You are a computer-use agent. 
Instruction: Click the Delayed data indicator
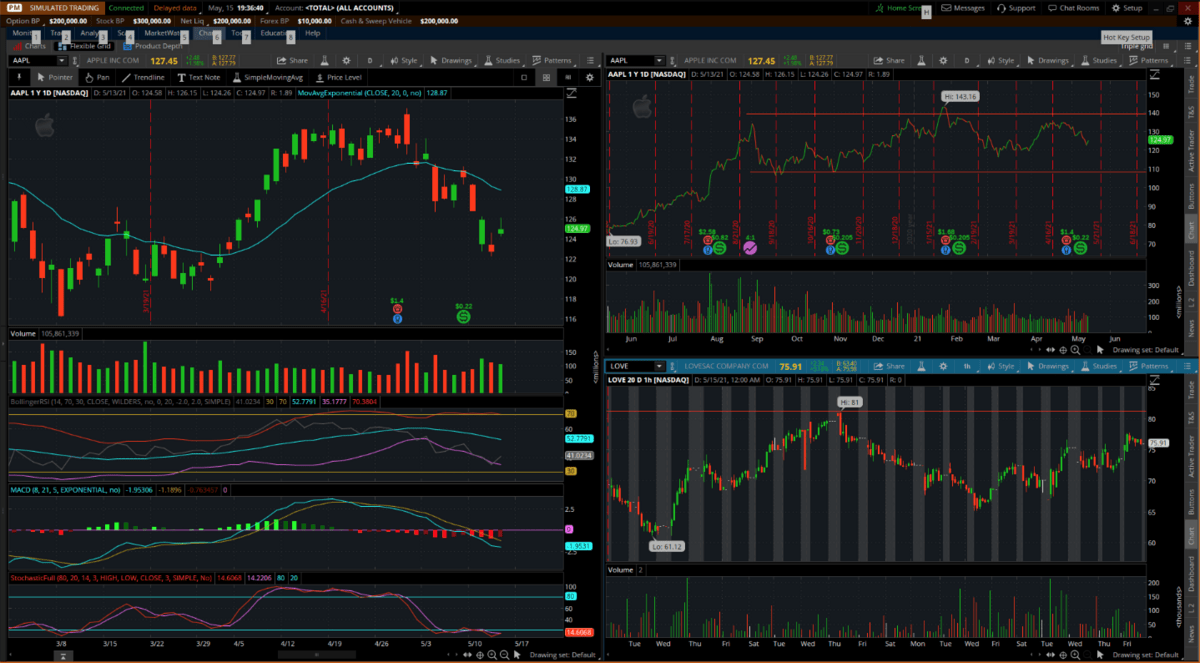pyautogui.click(x=174, y=8)
